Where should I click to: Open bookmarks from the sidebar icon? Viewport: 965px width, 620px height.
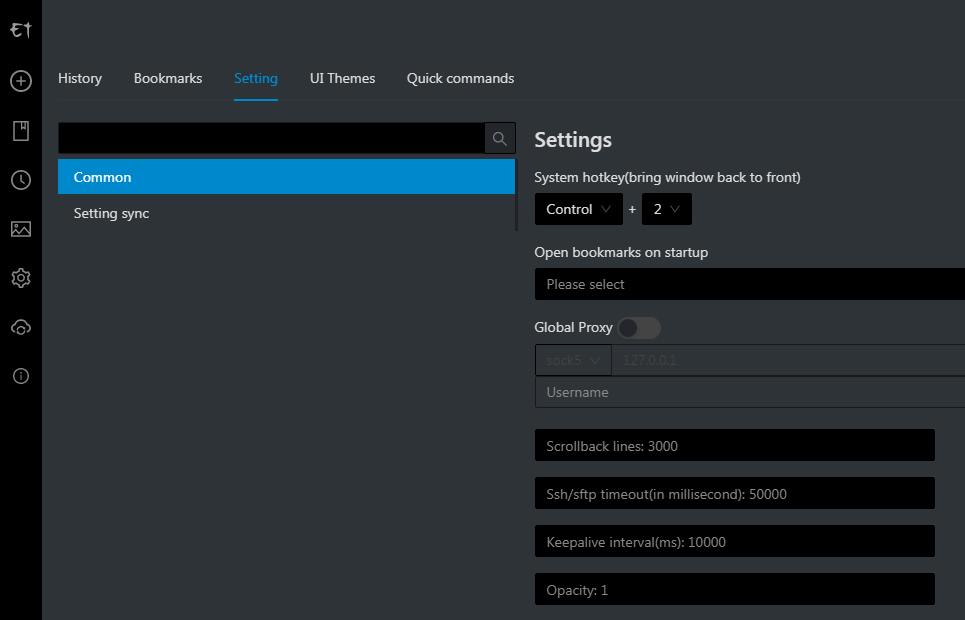pos(21,130)
